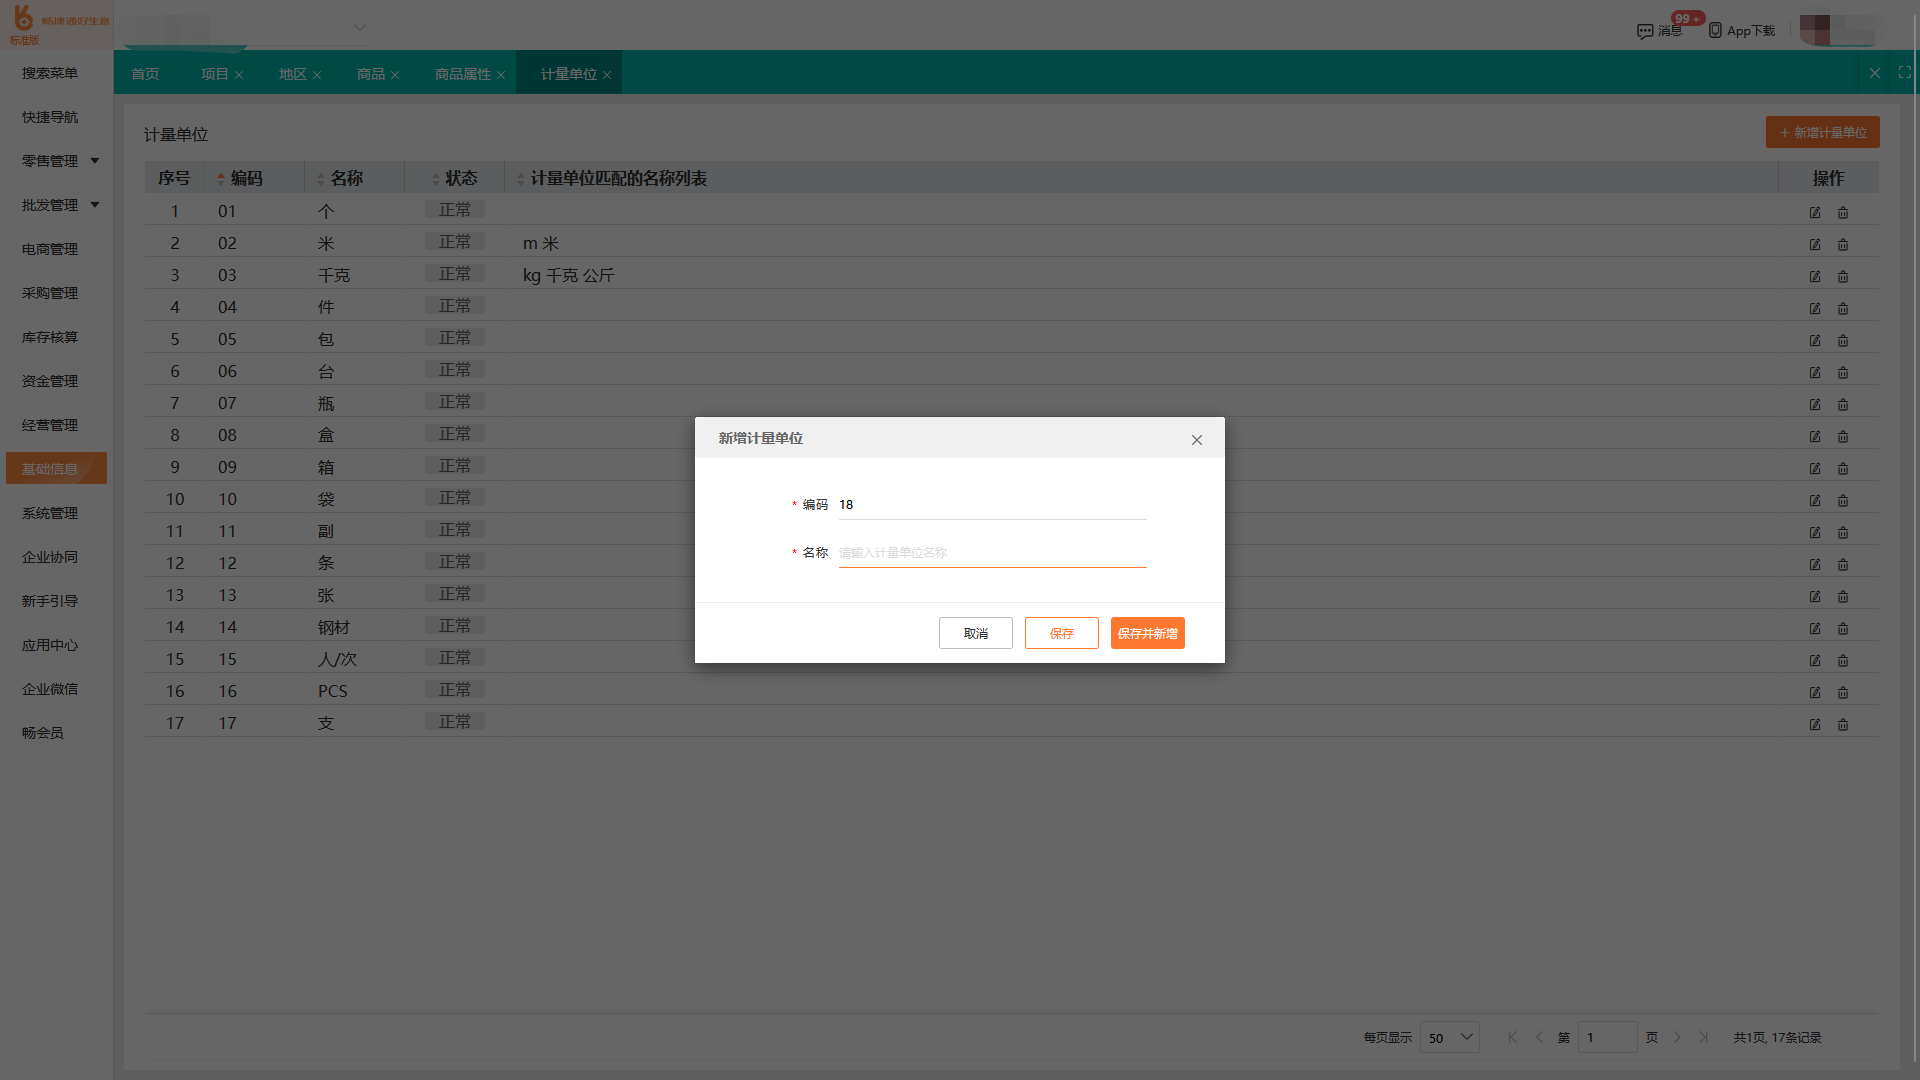Click the delete icon for row 2

1844,244
